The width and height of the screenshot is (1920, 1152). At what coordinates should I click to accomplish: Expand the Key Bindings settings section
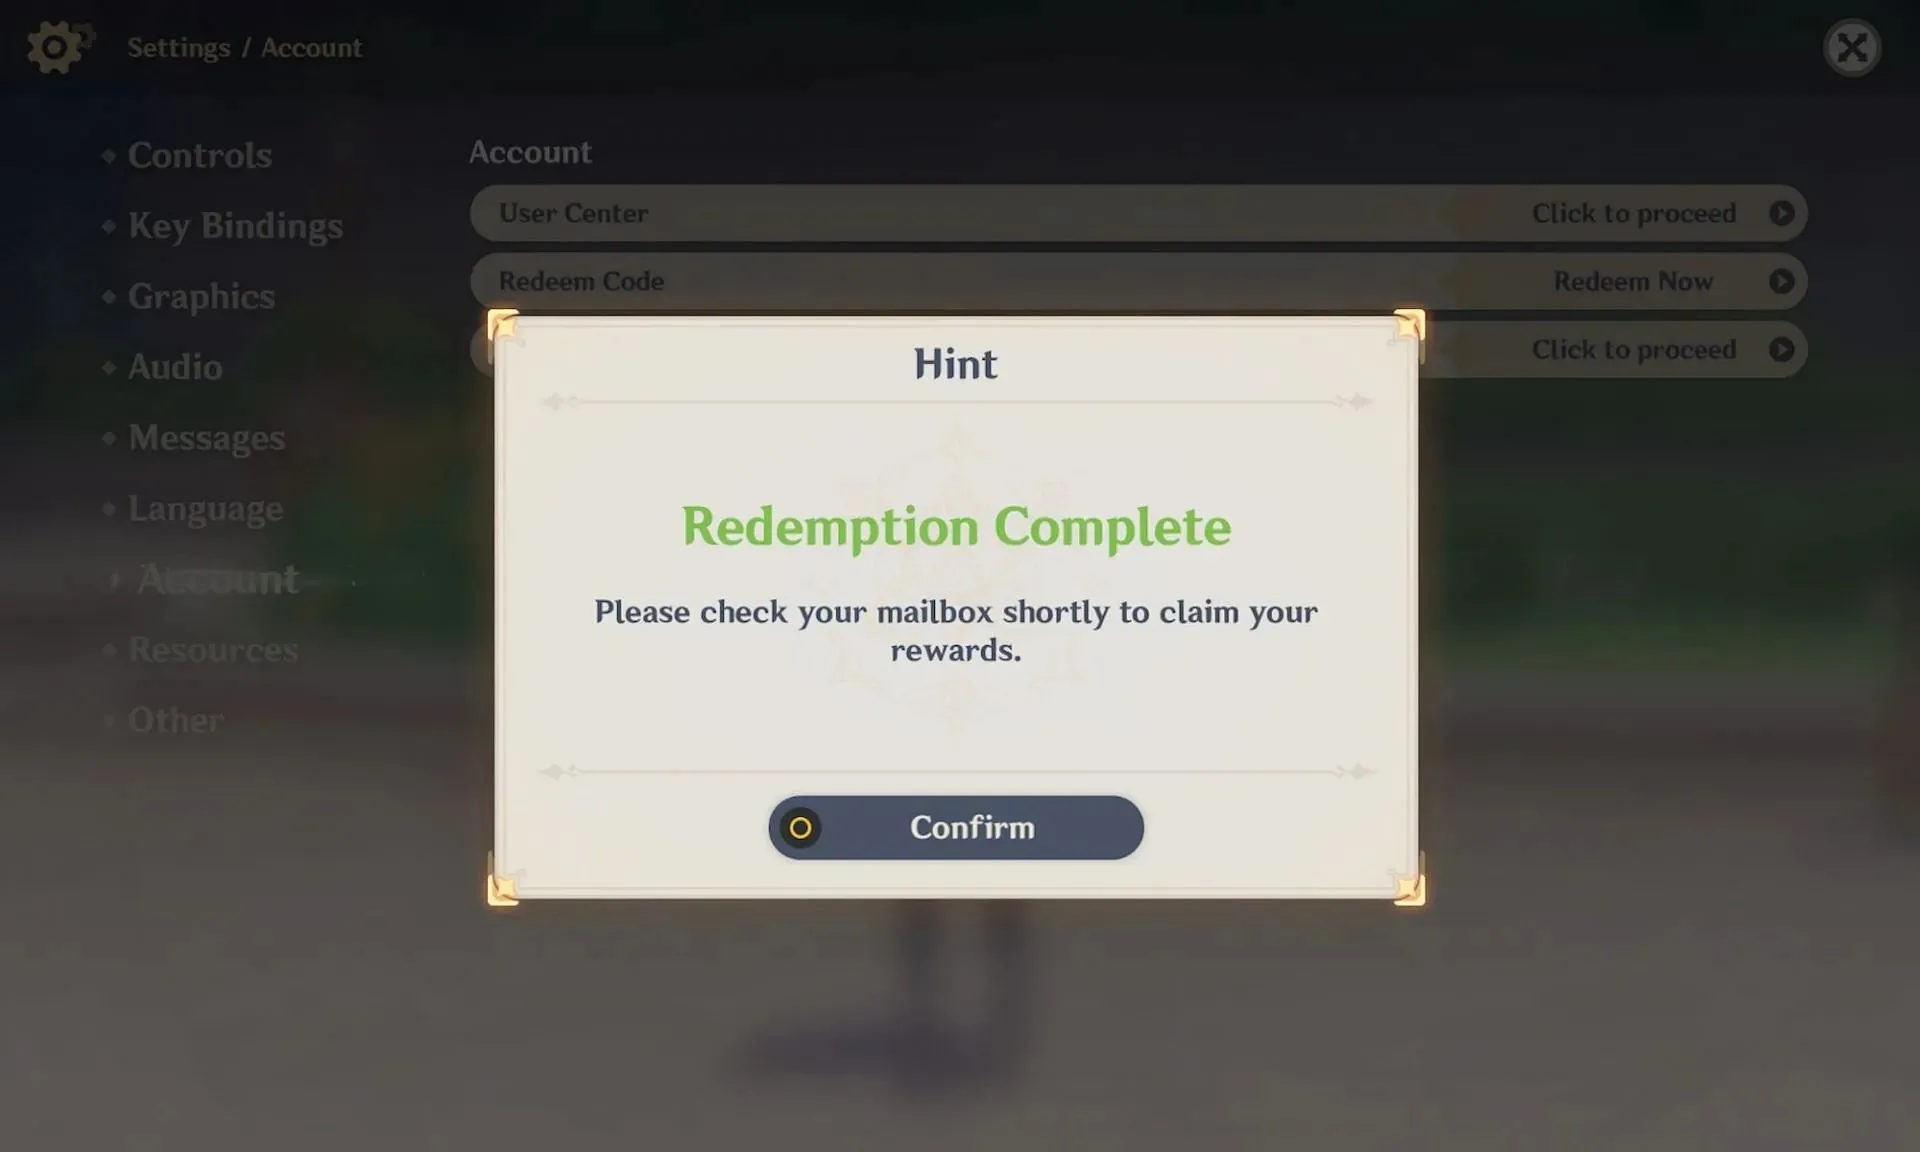(x=236, y=224)
